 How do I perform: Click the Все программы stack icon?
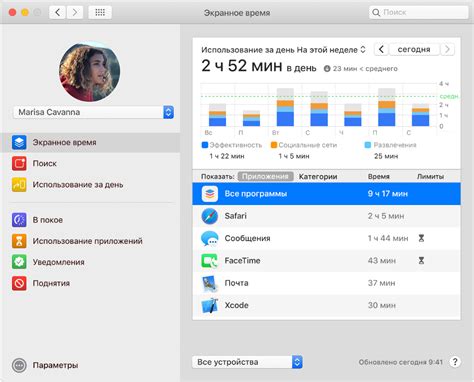pyautogui.click(x=210, y=194)
